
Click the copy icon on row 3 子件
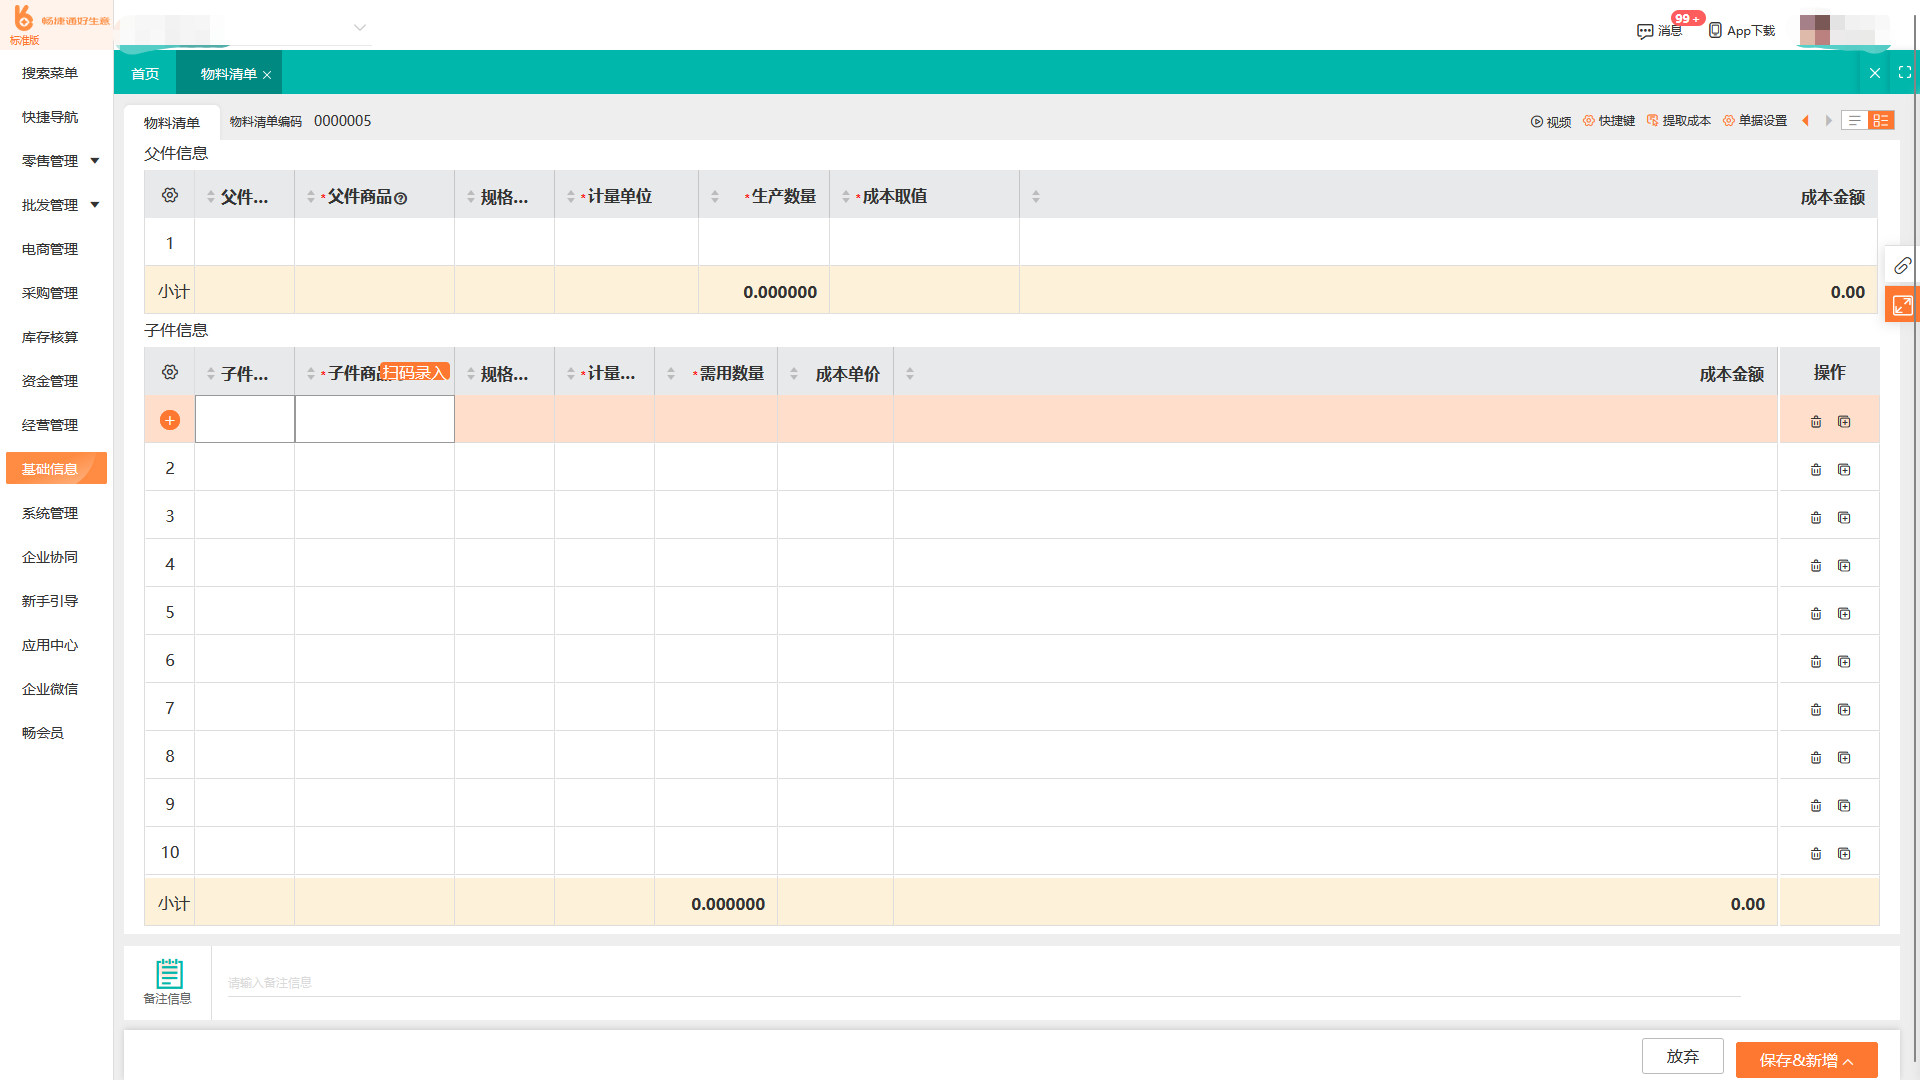click(x=1844, y=517)
